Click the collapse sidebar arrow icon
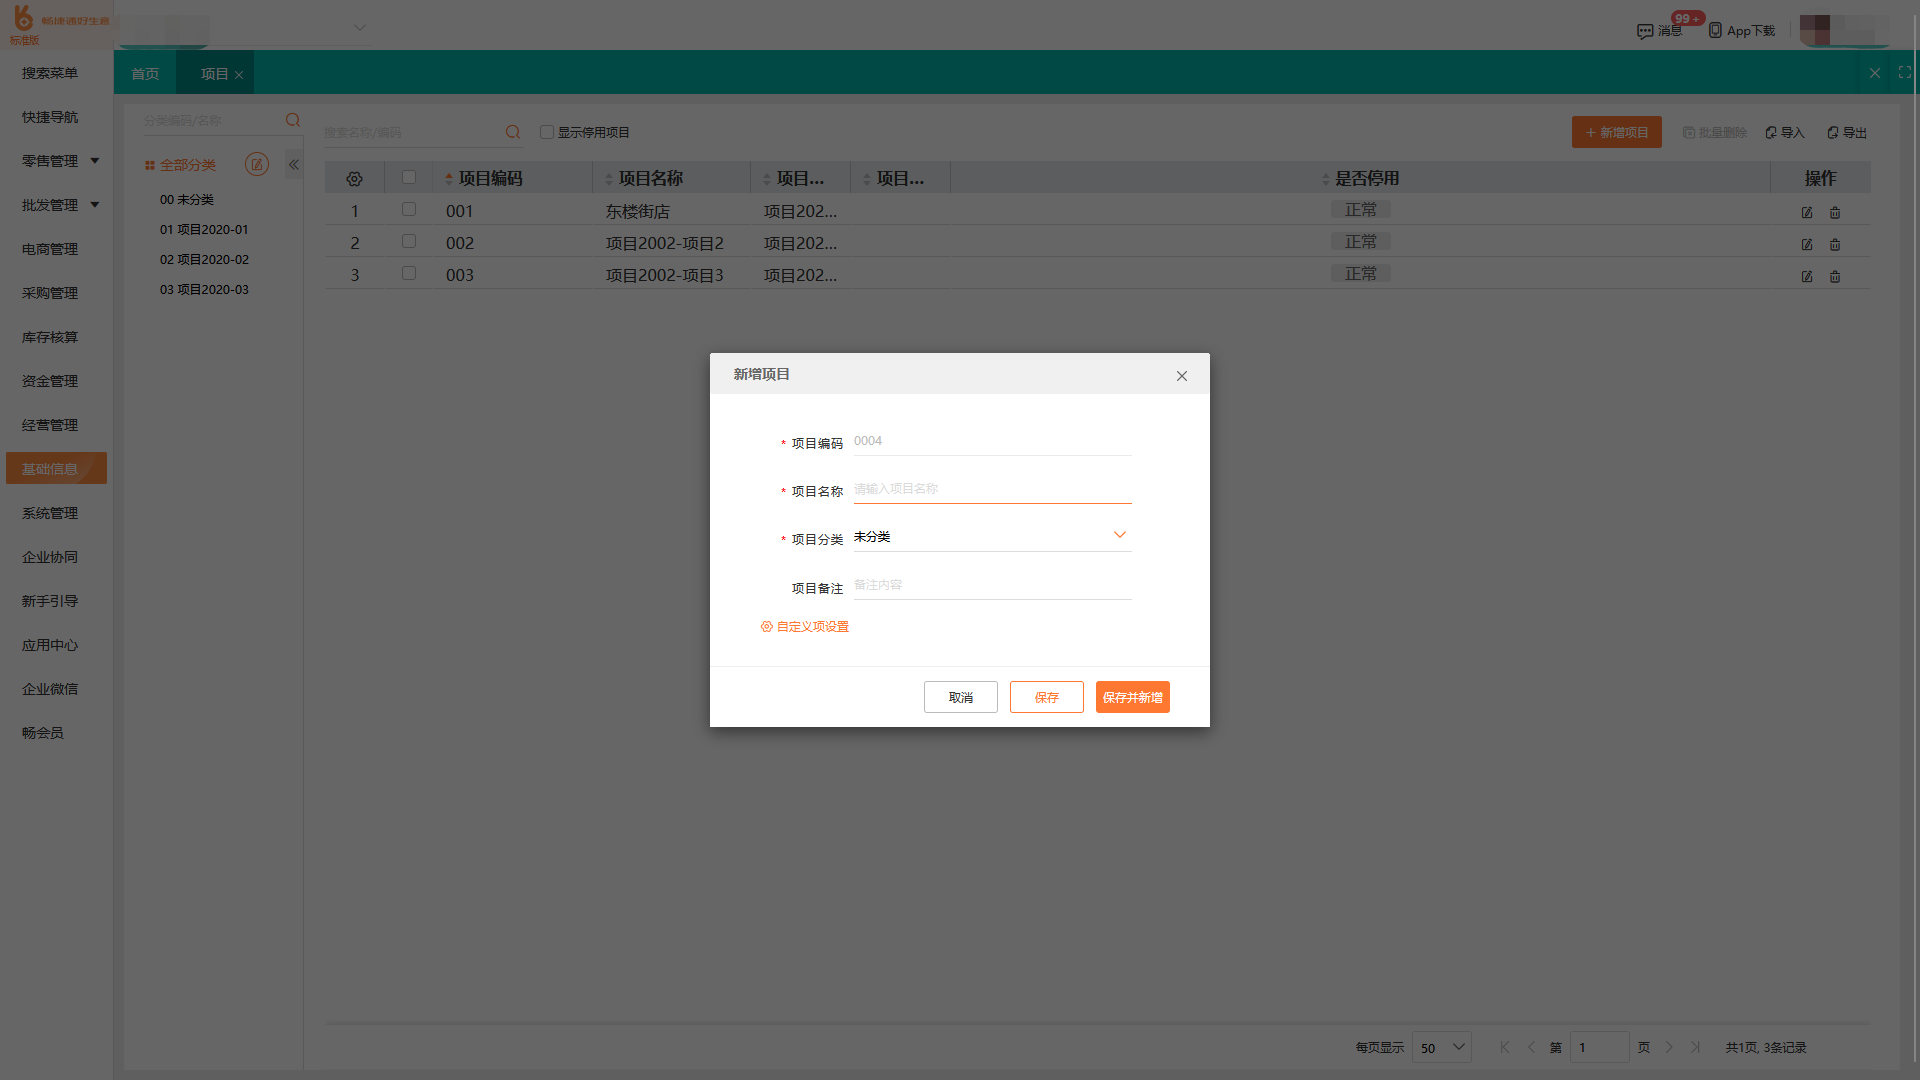The width and height of the screenshot is (1920, 1080). click(x=294, y=164)
